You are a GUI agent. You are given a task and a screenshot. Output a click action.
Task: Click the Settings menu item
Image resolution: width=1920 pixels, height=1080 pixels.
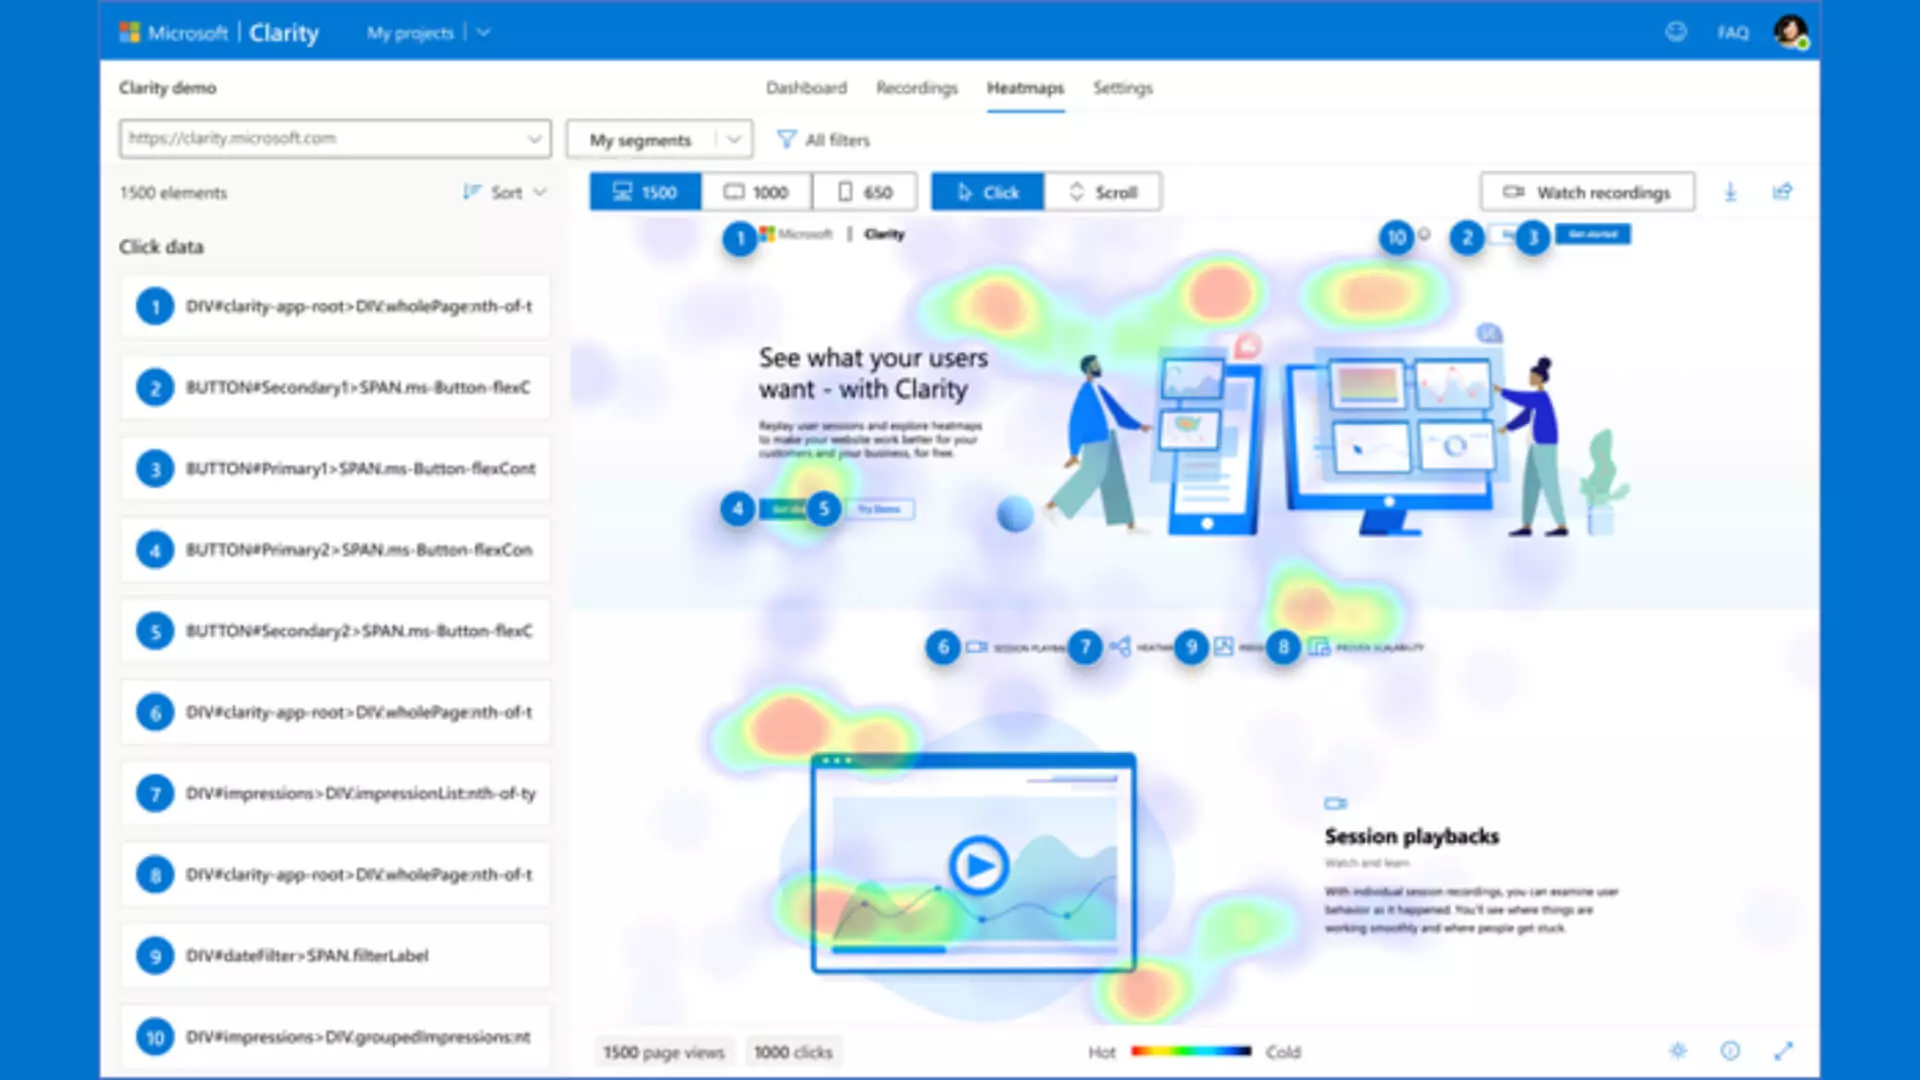point(1122,87)
